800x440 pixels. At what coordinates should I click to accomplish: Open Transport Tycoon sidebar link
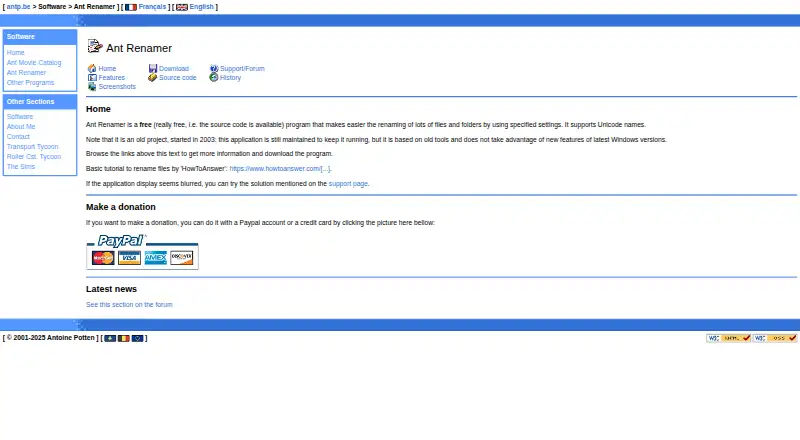coord(33,146)
